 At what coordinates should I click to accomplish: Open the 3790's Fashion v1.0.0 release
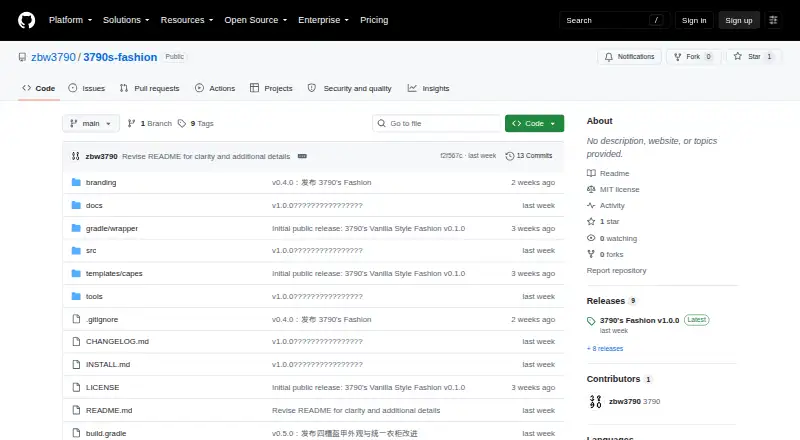point(639,321)
